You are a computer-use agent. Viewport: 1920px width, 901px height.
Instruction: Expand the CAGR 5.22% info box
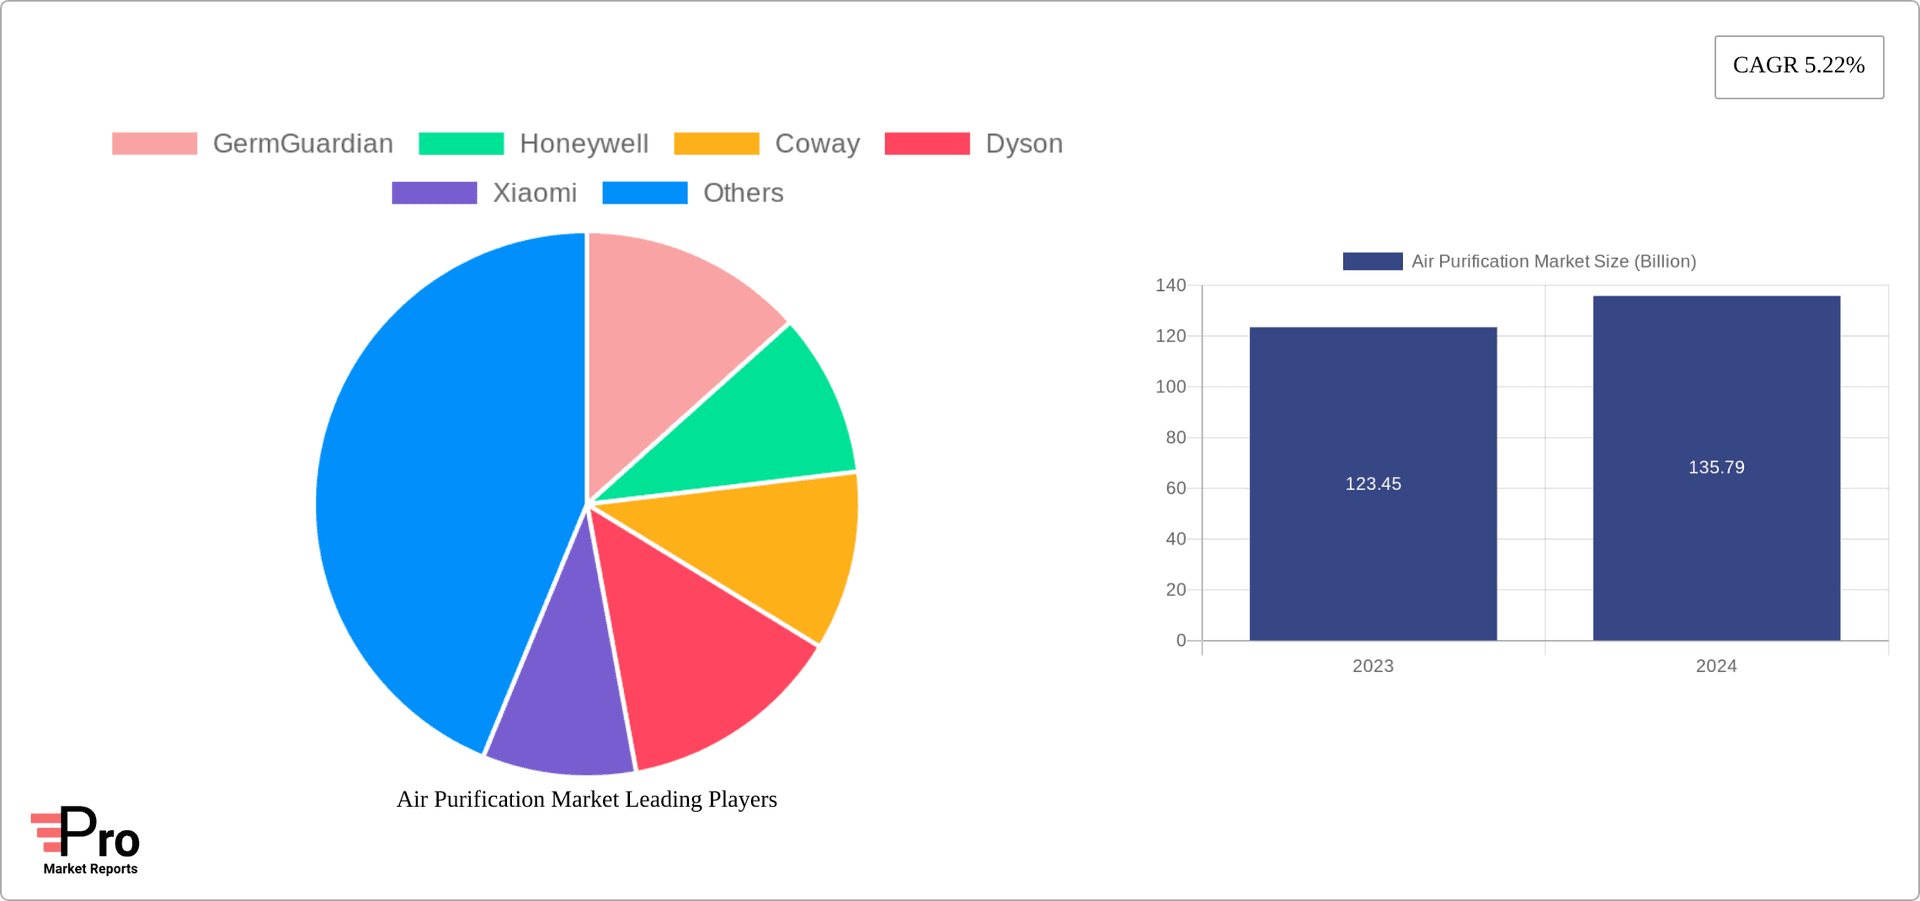coord(1799,66)
